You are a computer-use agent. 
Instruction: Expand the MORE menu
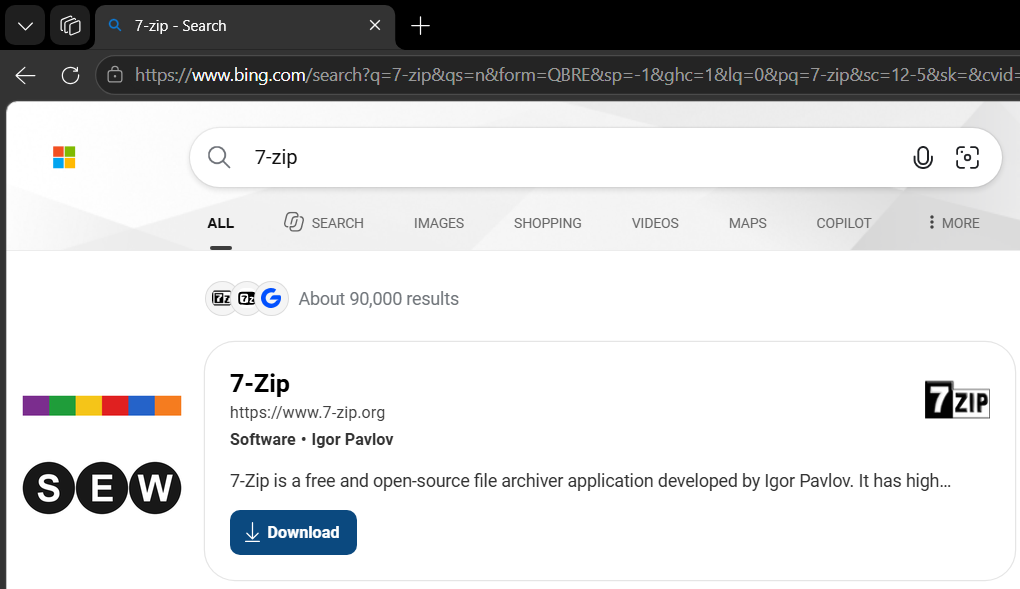954,223
